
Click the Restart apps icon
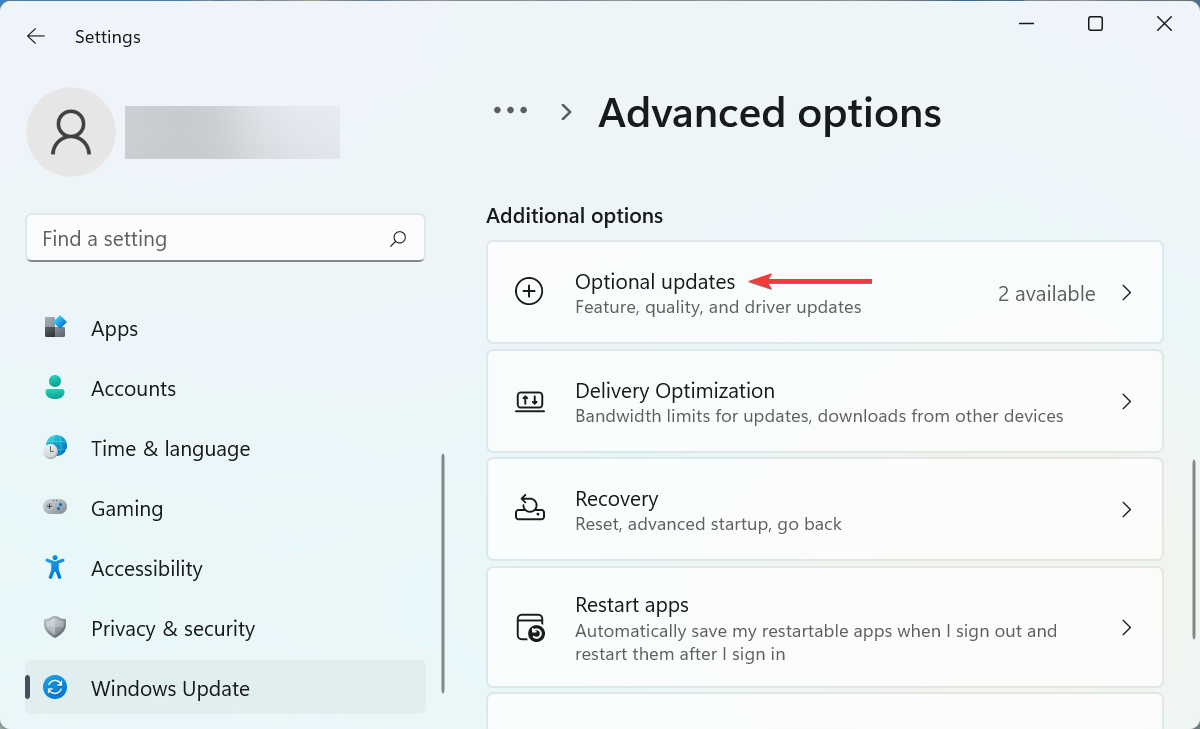(529, 627)
